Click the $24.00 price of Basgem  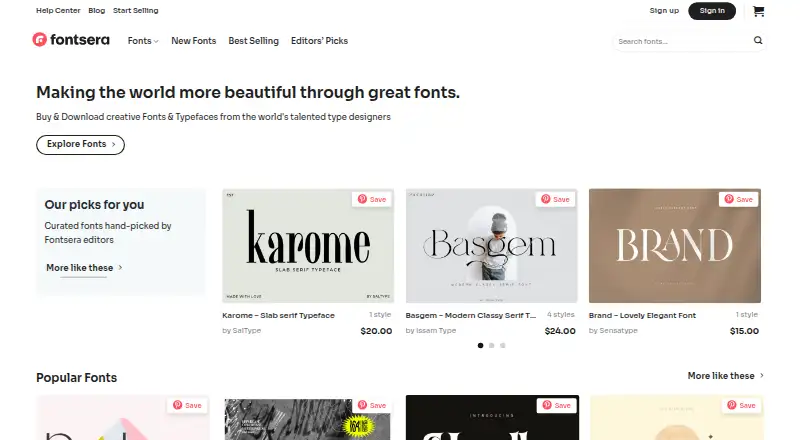[560, 331]
